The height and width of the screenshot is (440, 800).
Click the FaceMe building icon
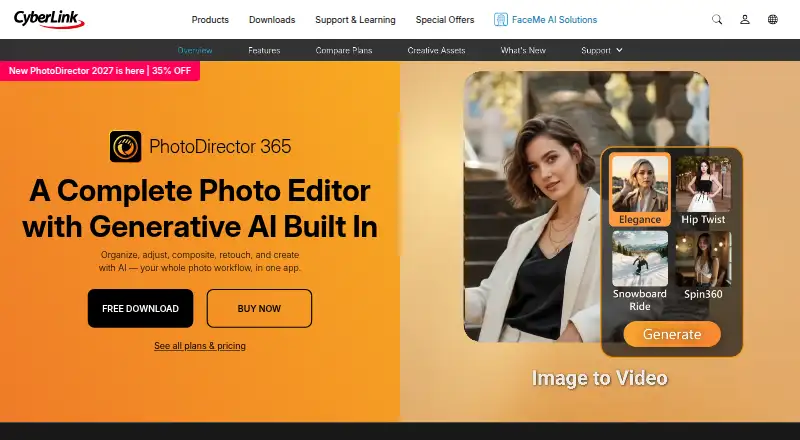(501, 19)
